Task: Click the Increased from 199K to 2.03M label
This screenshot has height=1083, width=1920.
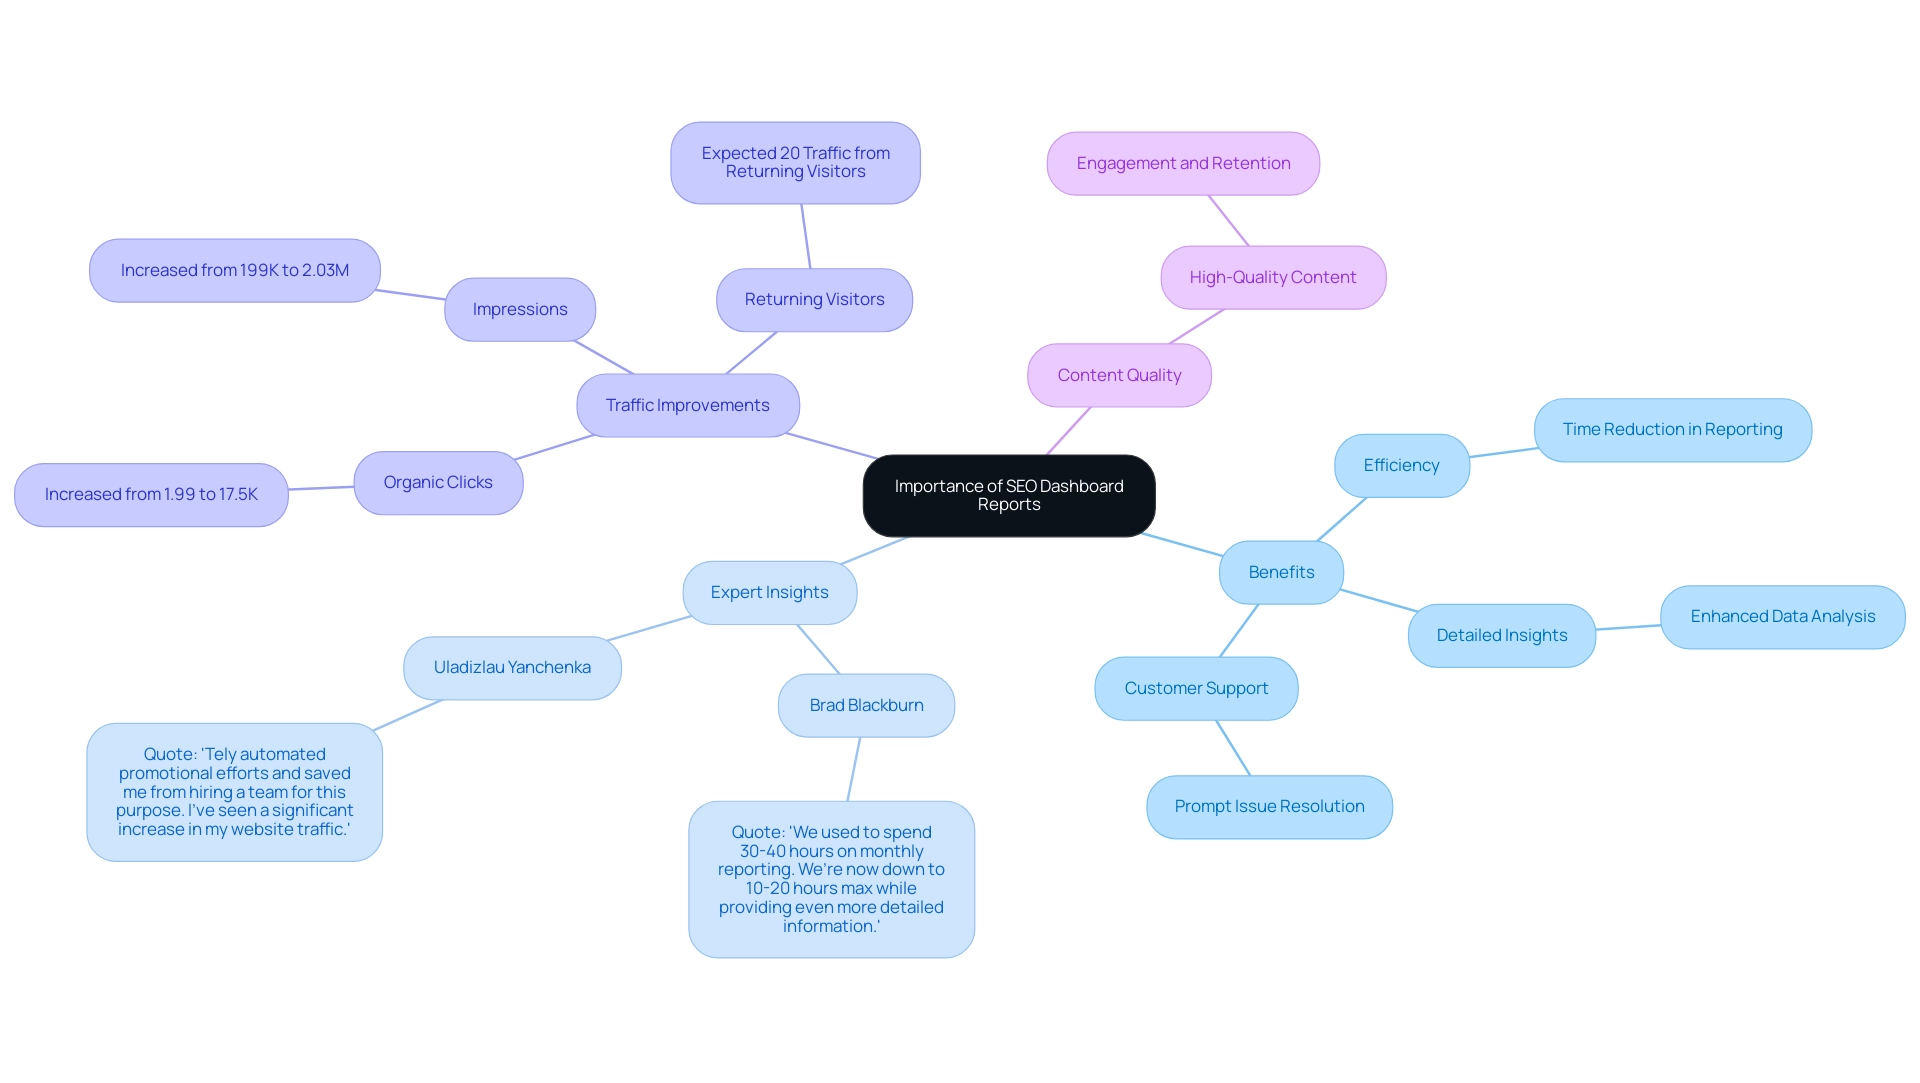Action: pos(237,269)
